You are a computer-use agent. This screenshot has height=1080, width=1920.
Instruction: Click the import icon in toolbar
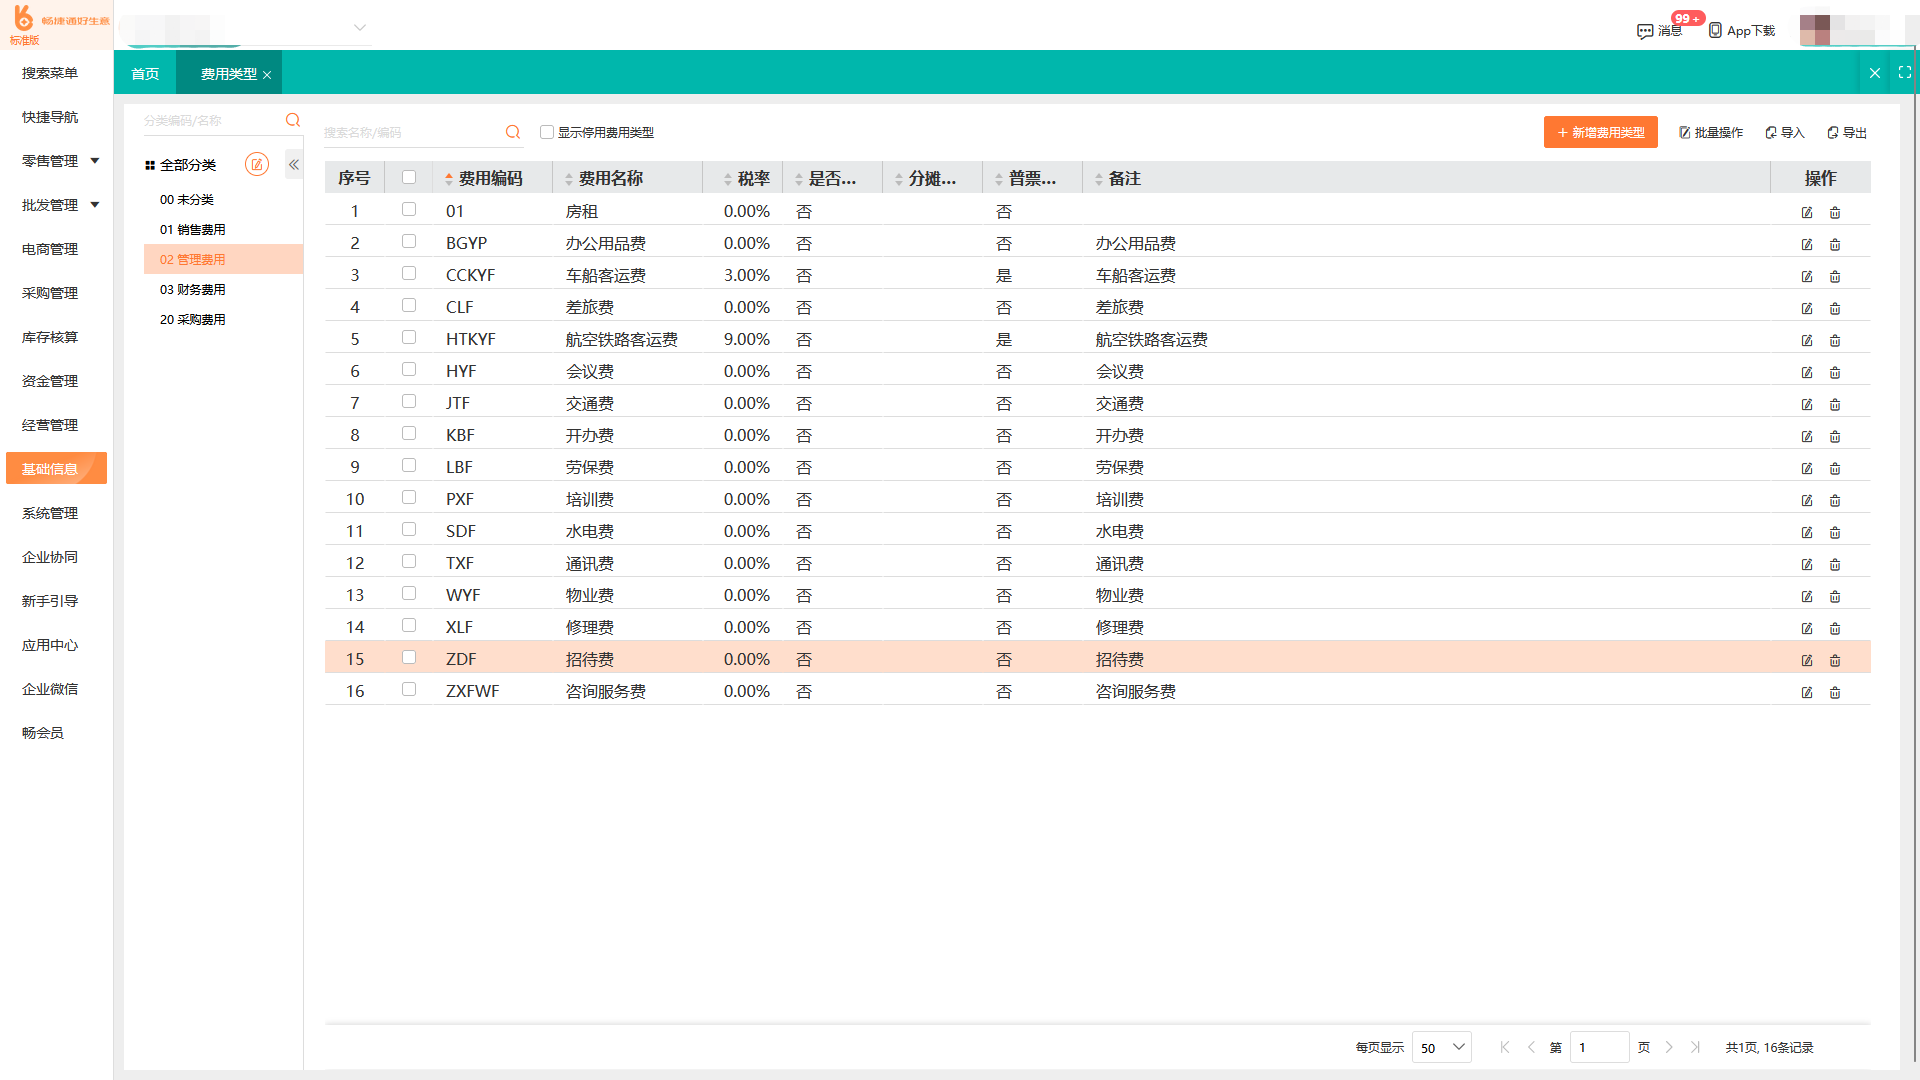pyautogui.click(x=1787, y=131)
